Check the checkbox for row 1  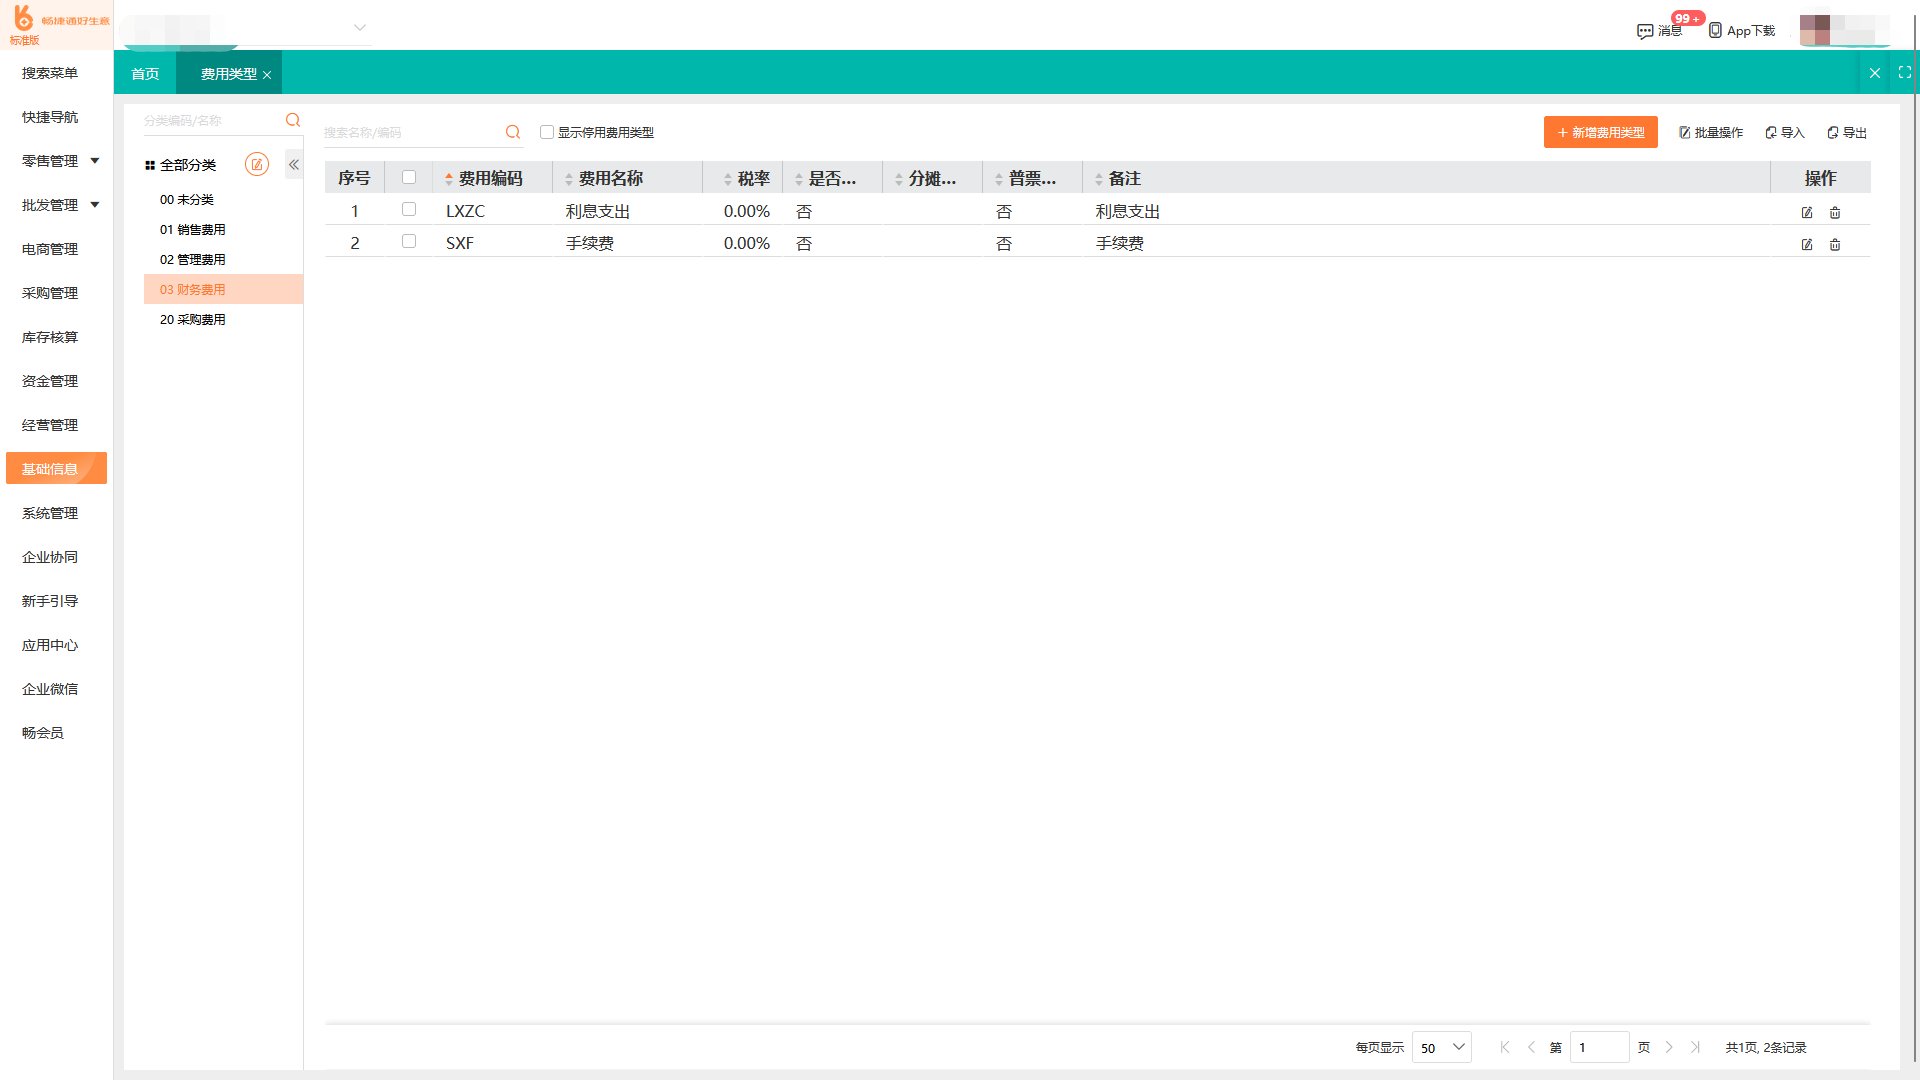point(409,210)
